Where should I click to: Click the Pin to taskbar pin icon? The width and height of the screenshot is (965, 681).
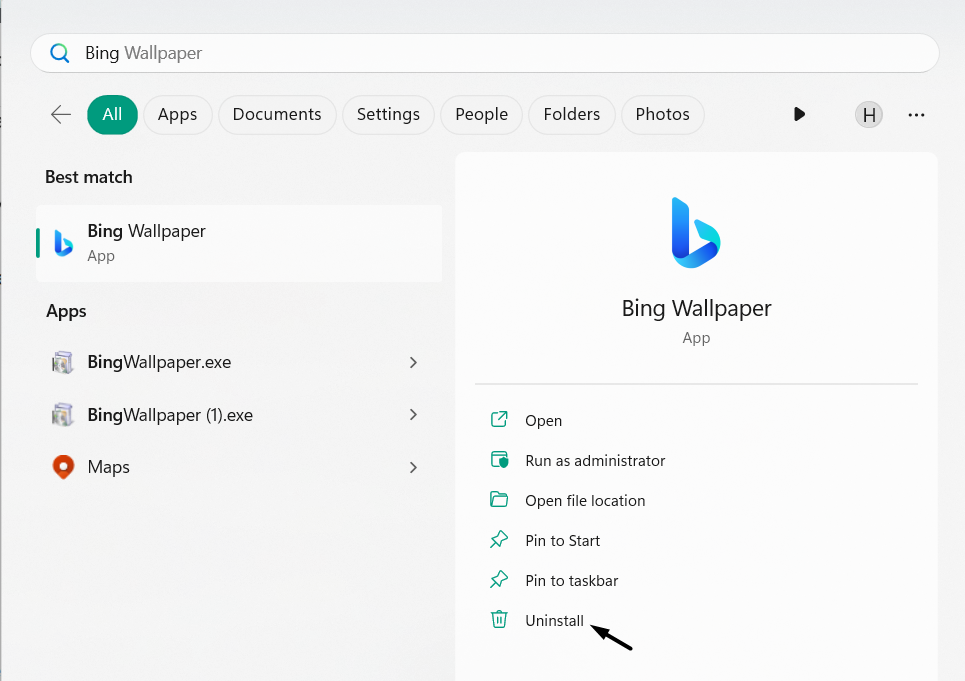[x=499, y=579]
